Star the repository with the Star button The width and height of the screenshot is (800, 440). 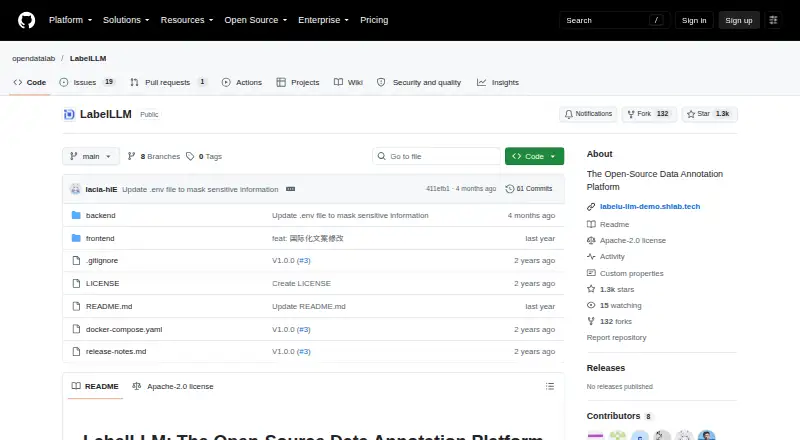click(x=709, y=114)
